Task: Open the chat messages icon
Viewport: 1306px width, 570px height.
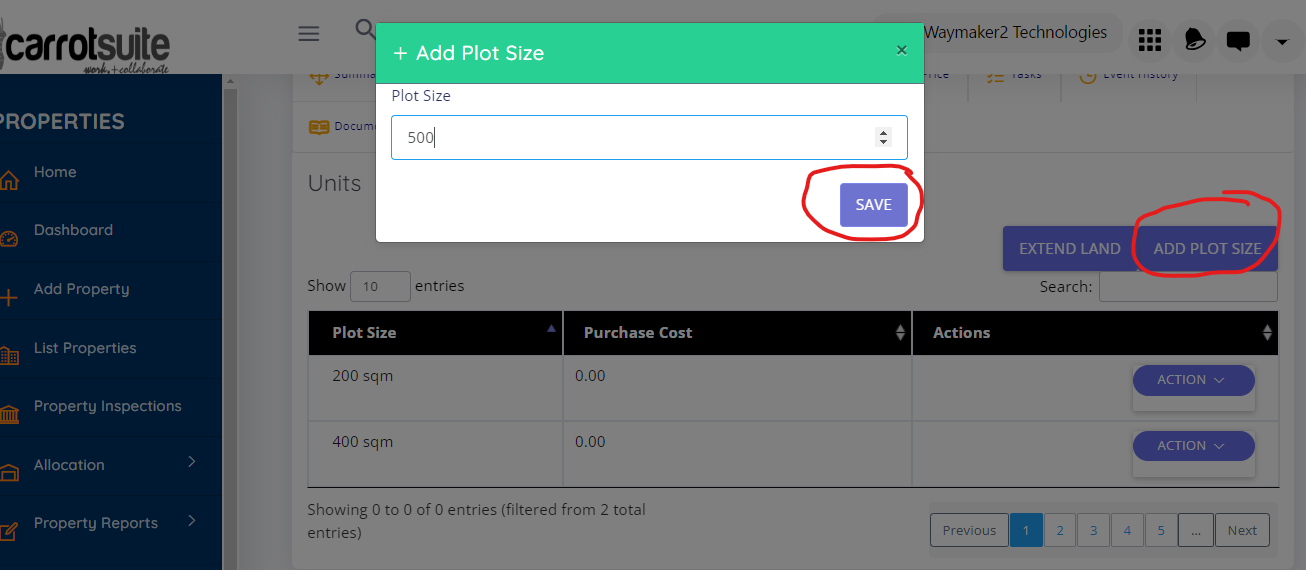Action: pyautogui.click(x=1238, y=41)
